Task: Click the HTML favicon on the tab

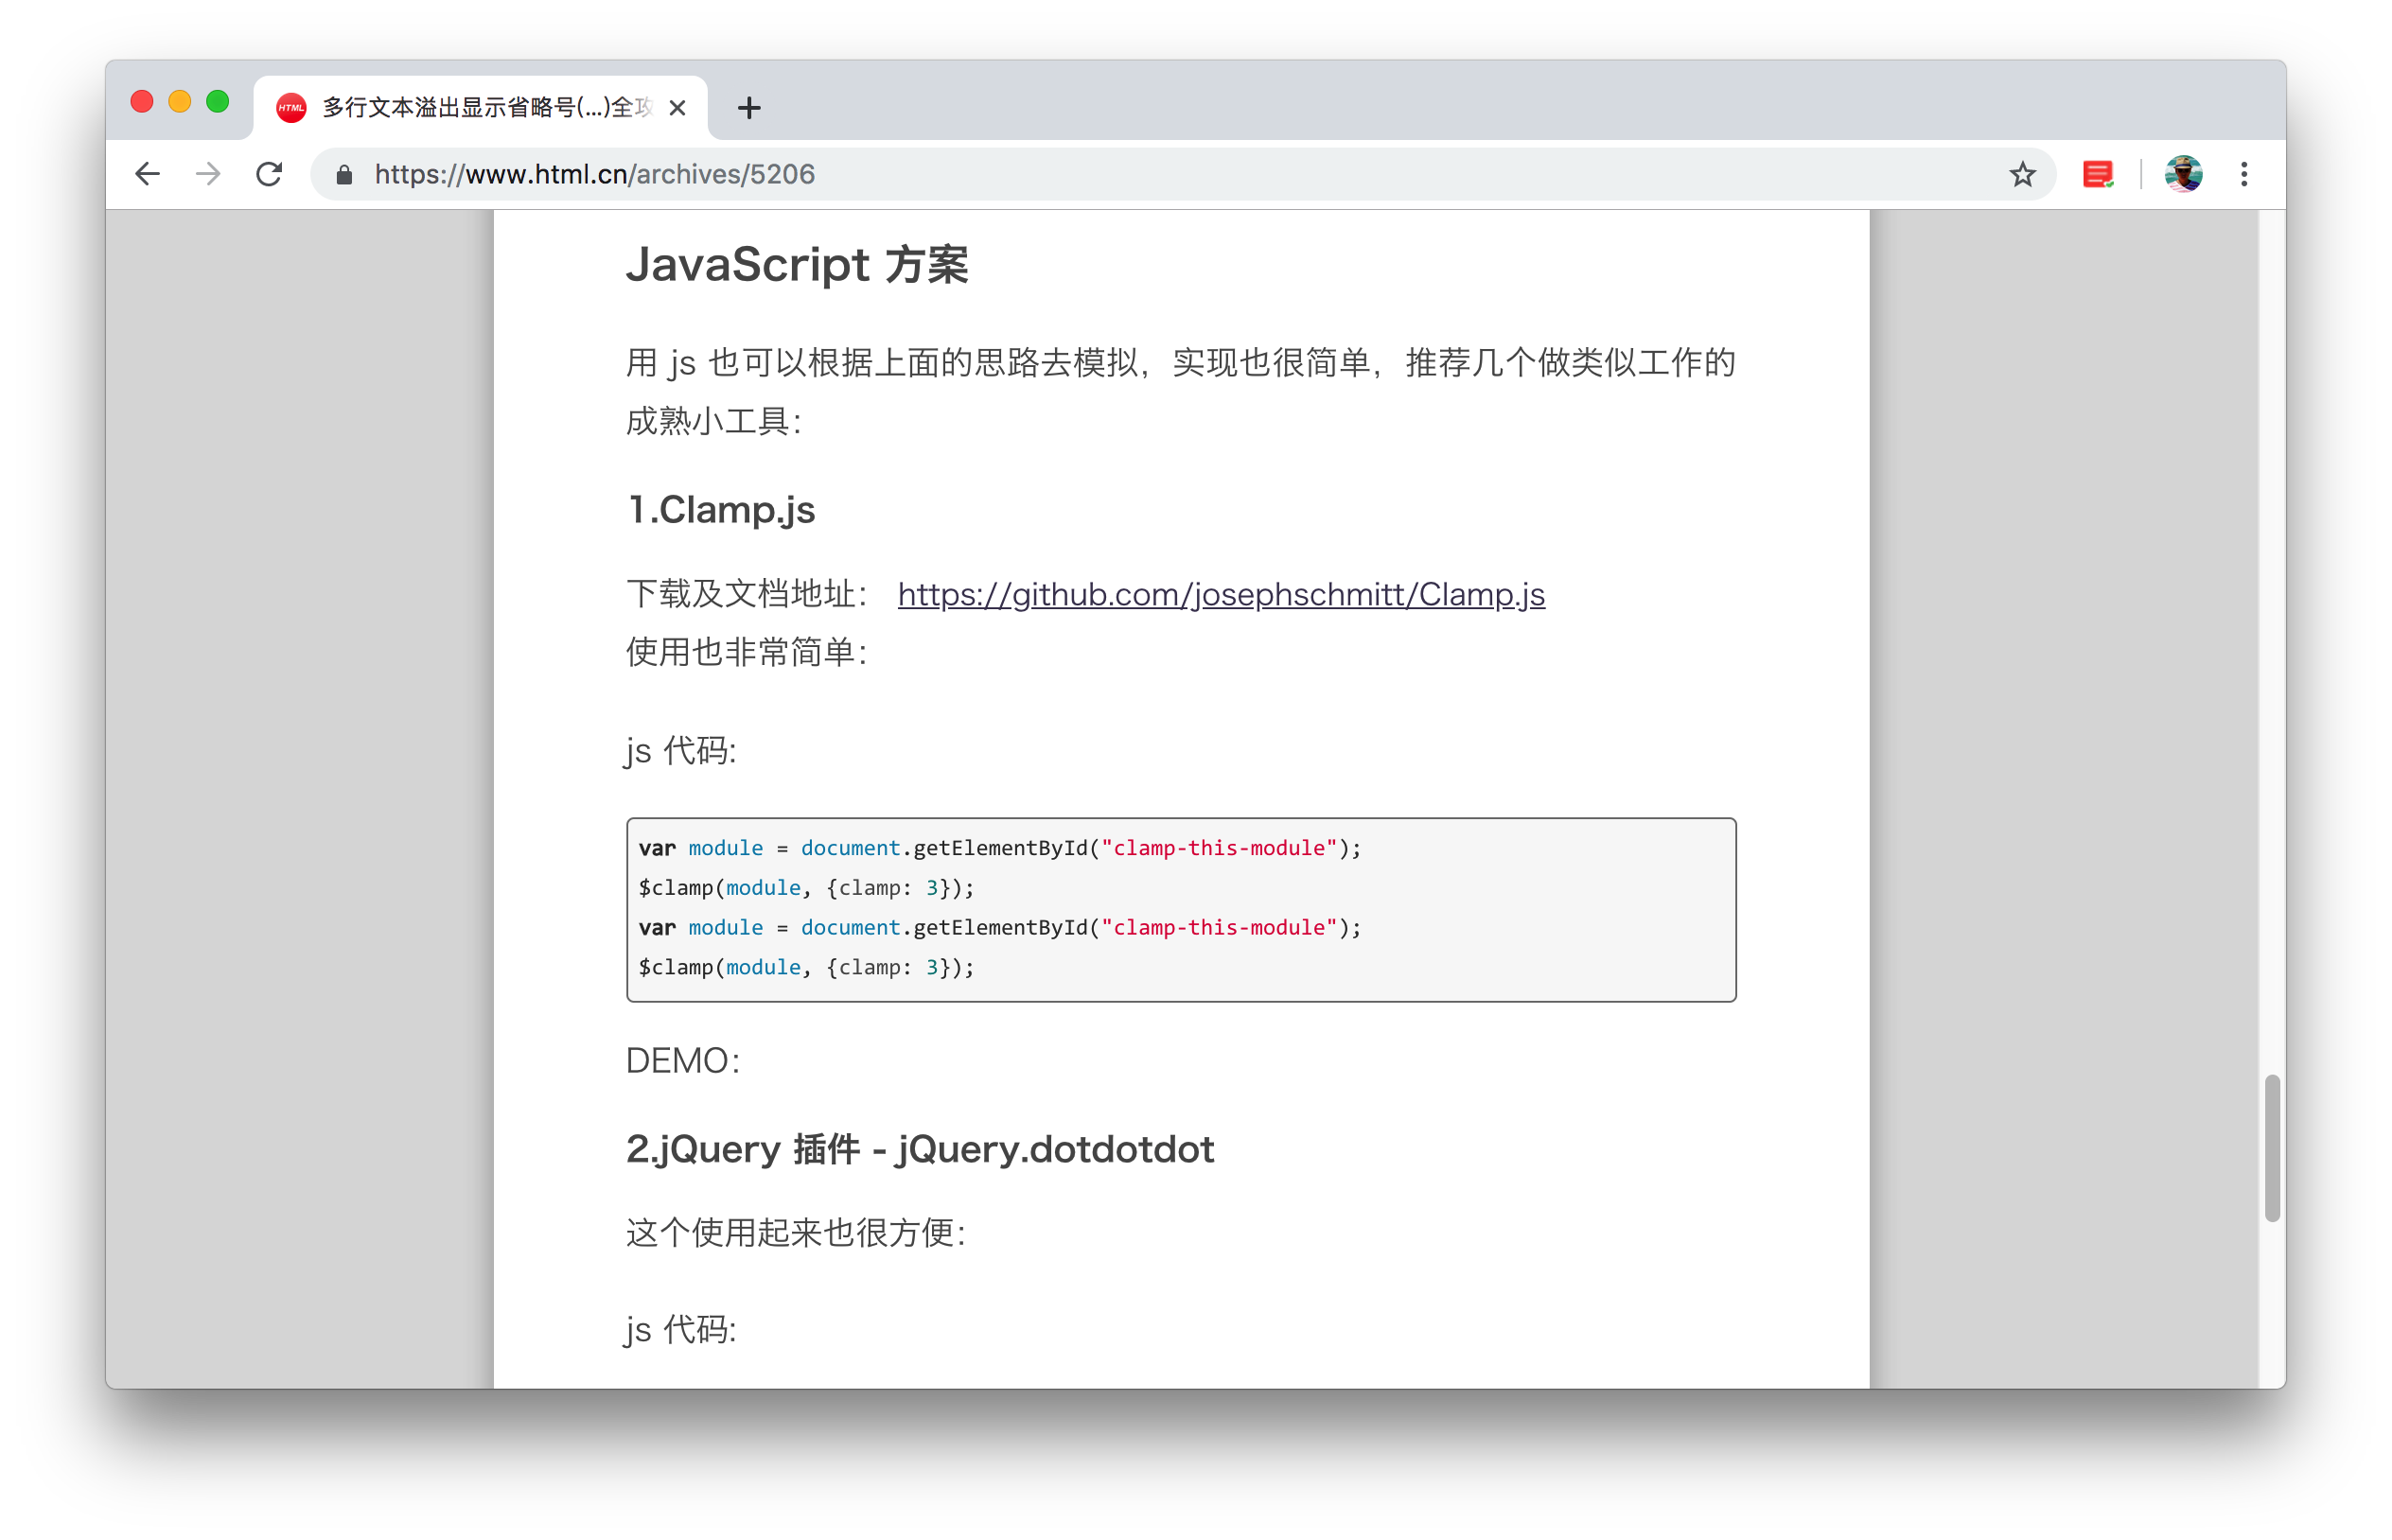Action: (291, 108)
